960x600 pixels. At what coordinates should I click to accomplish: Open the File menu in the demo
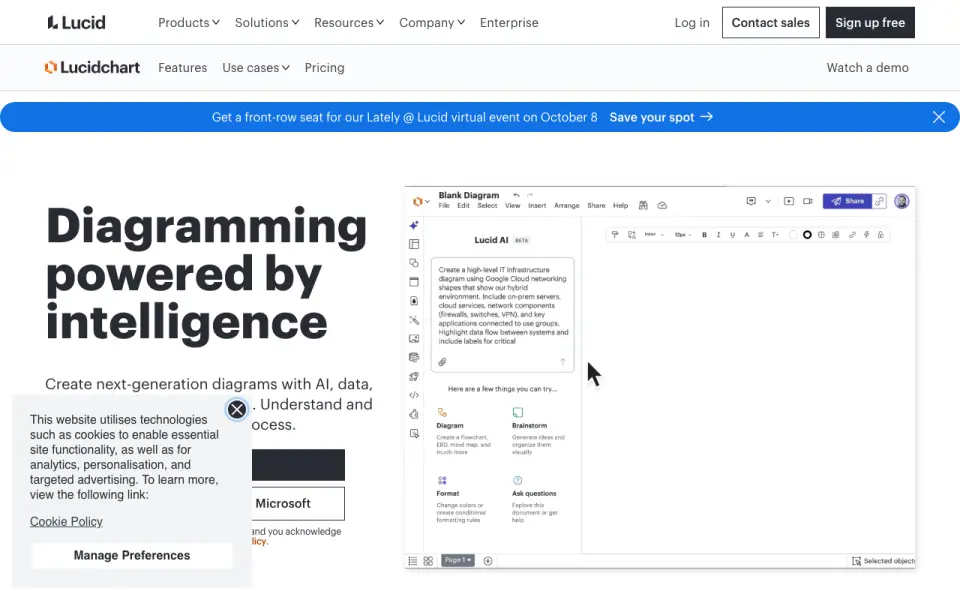point(444,206)
